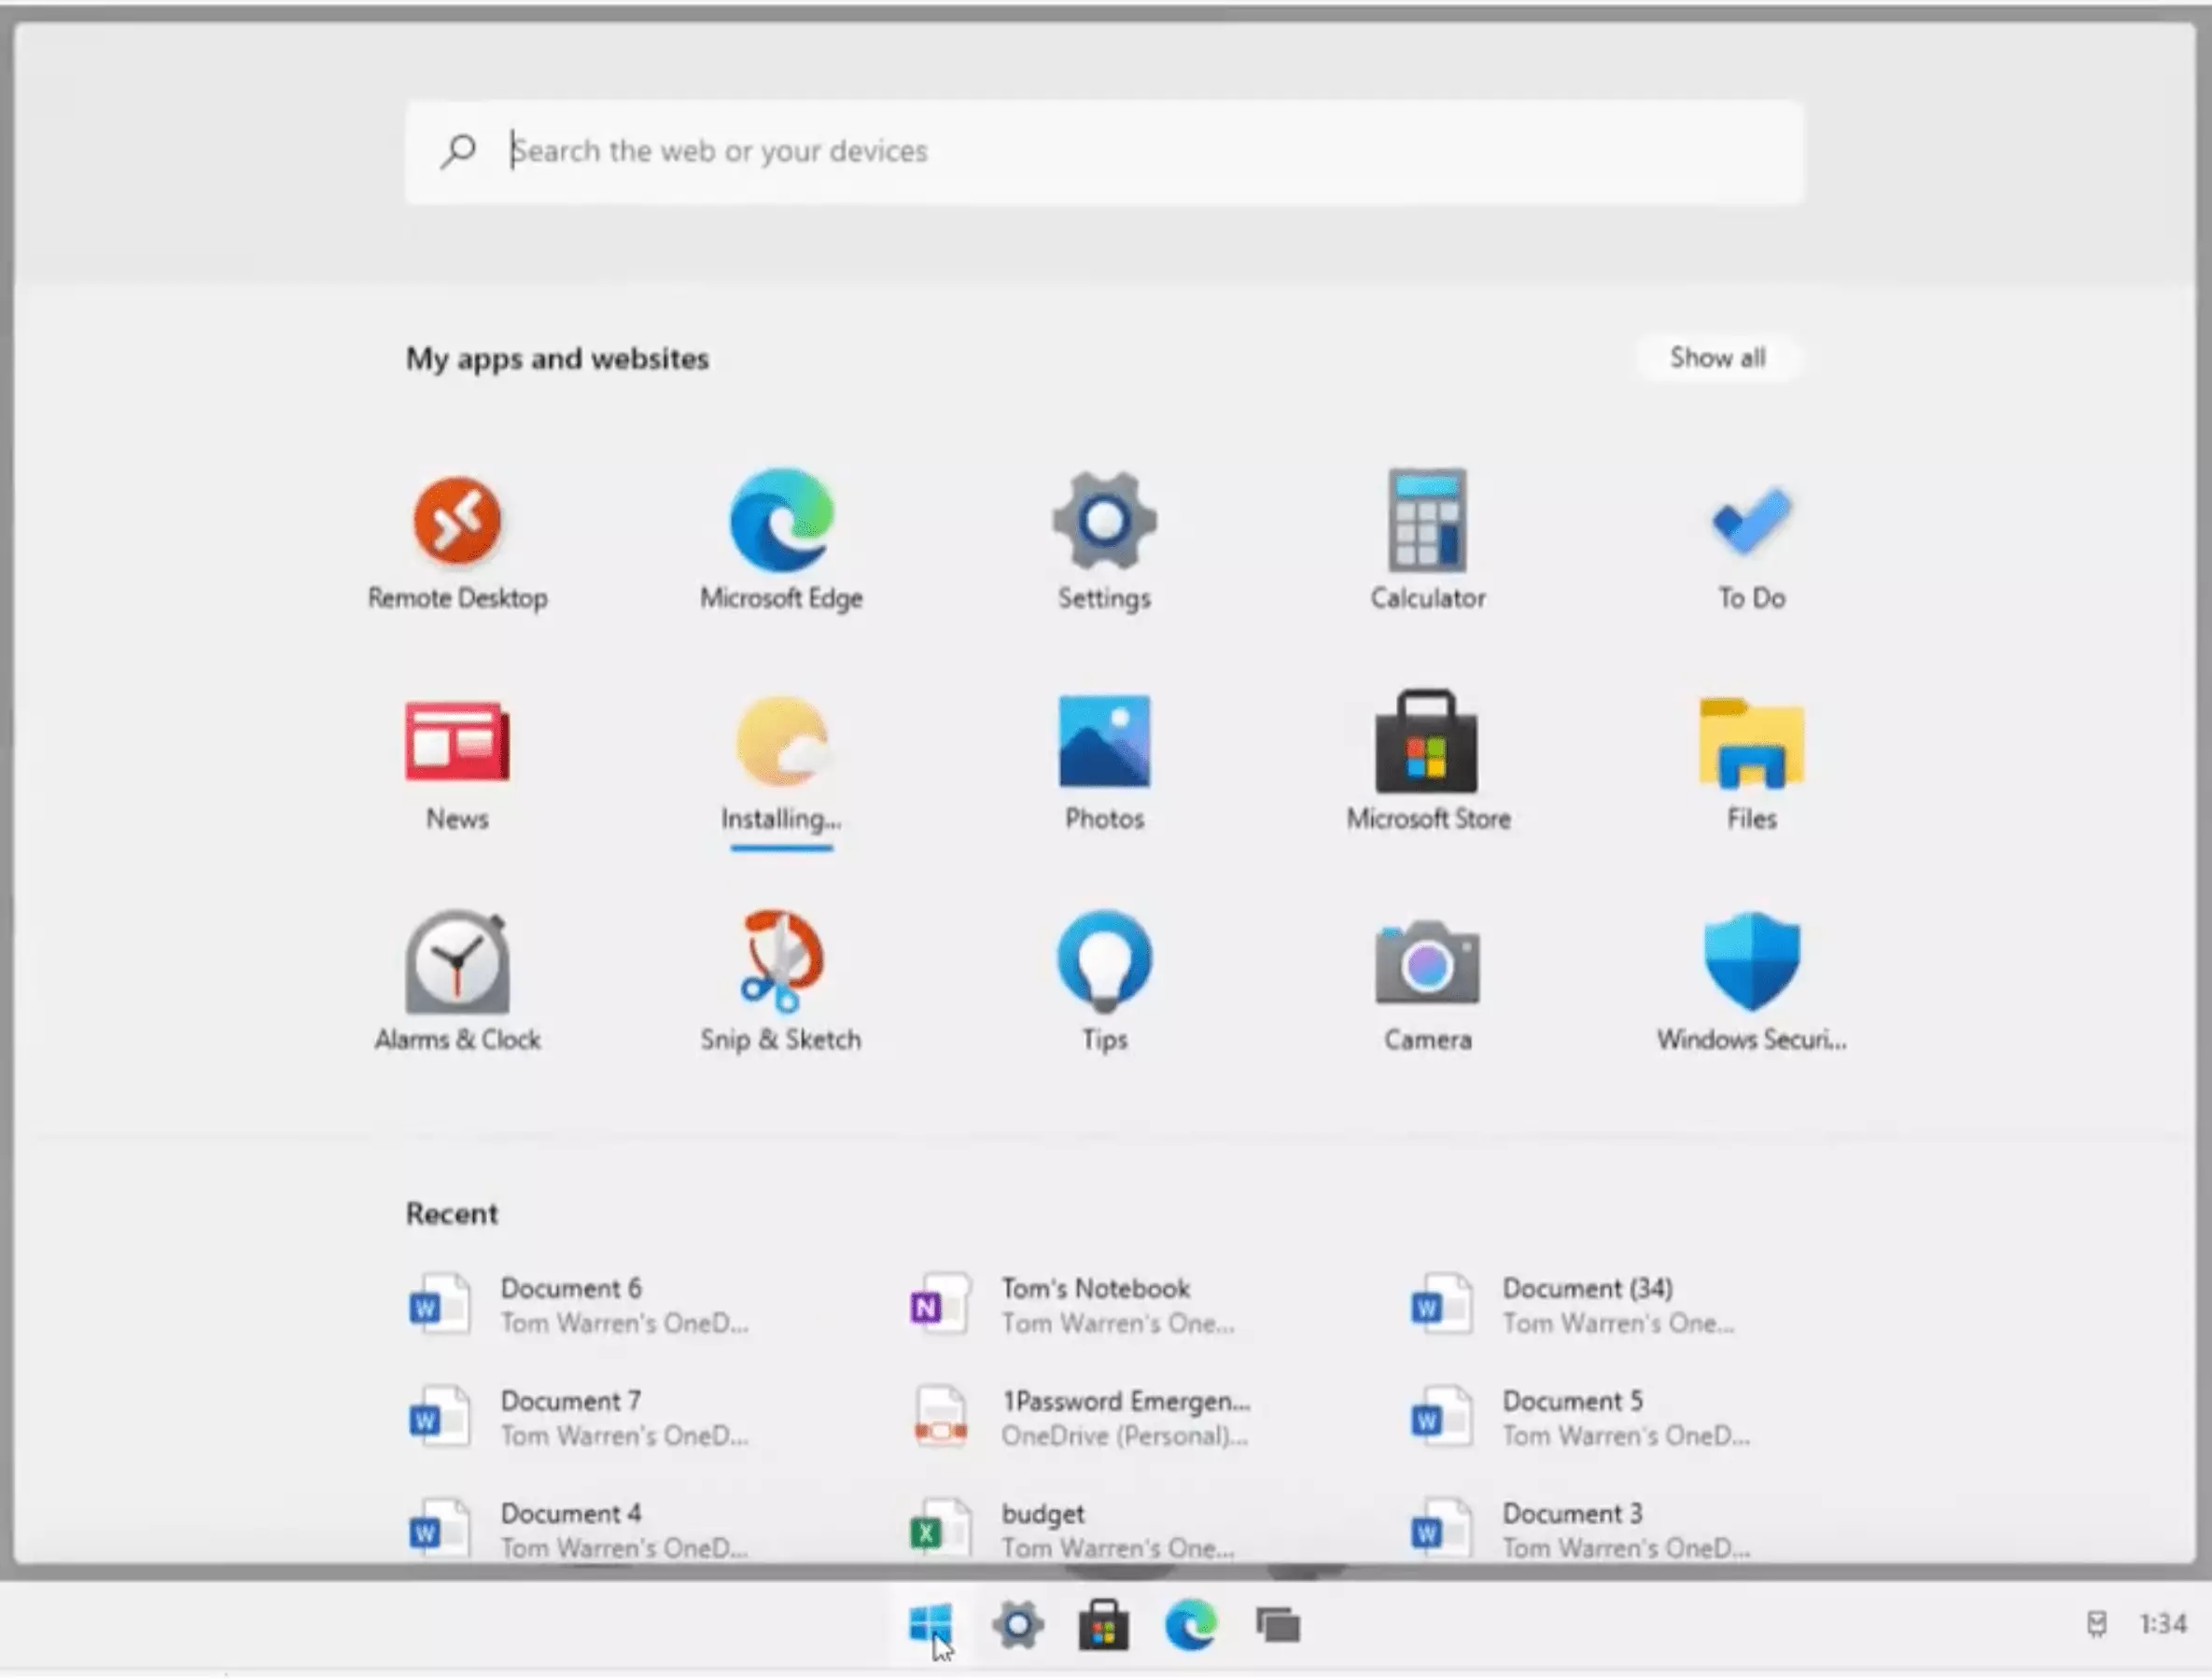Open Microsoft Store from taskbar

point(1104,1625)
